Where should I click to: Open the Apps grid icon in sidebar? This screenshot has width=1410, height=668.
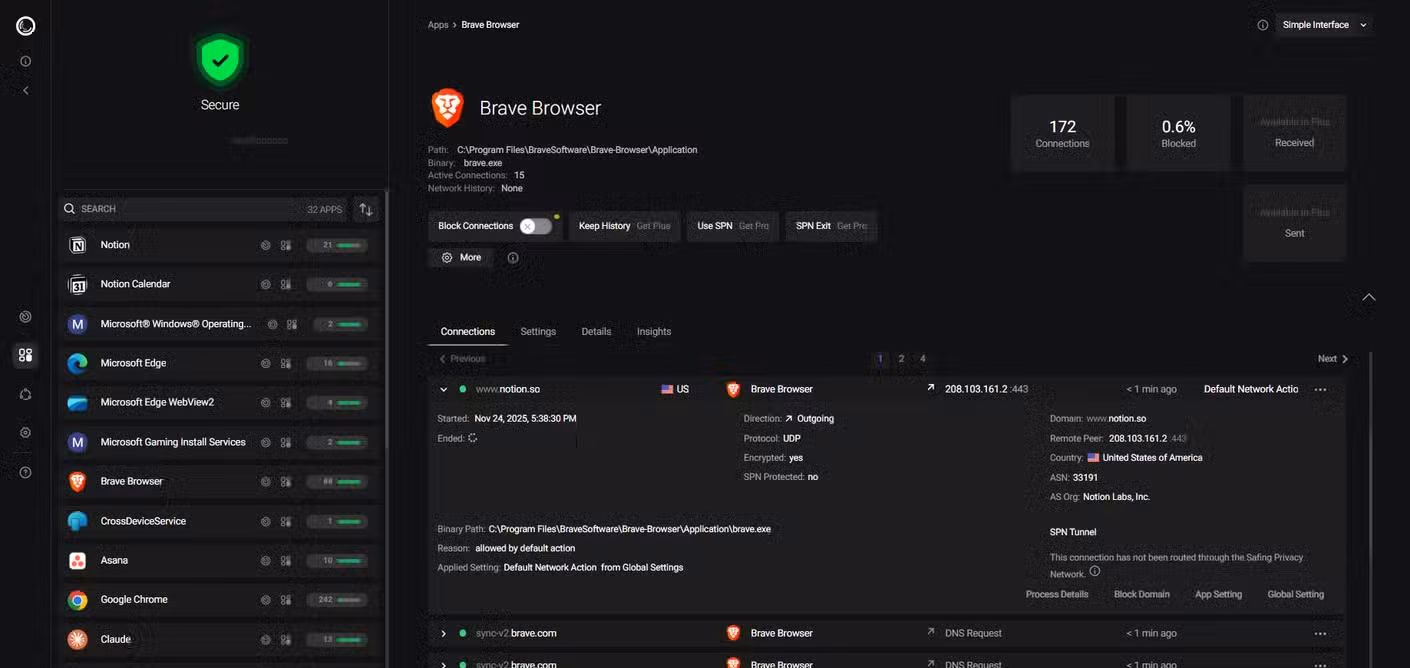coord(25,355)
